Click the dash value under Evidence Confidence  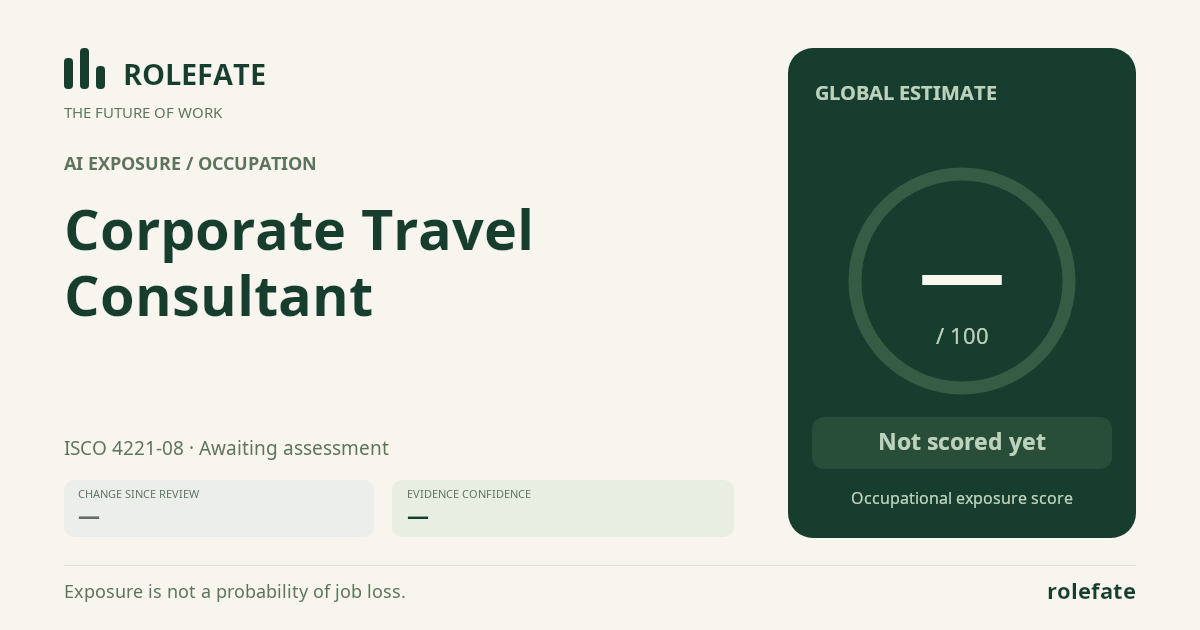tap(418, 517)
